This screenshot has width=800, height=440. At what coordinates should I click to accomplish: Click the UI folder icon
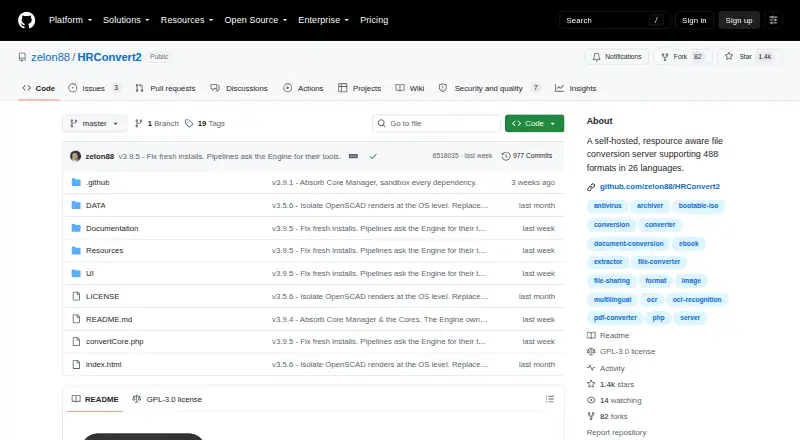[x=76, y=274]
